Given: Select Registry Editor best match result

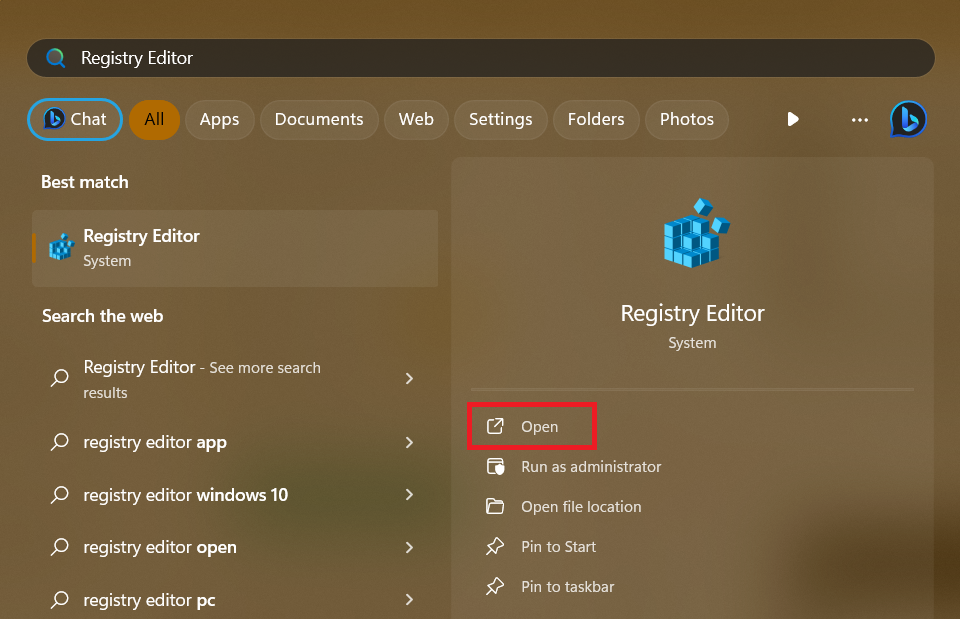Looking at the screenshot, I should point(235,248).
